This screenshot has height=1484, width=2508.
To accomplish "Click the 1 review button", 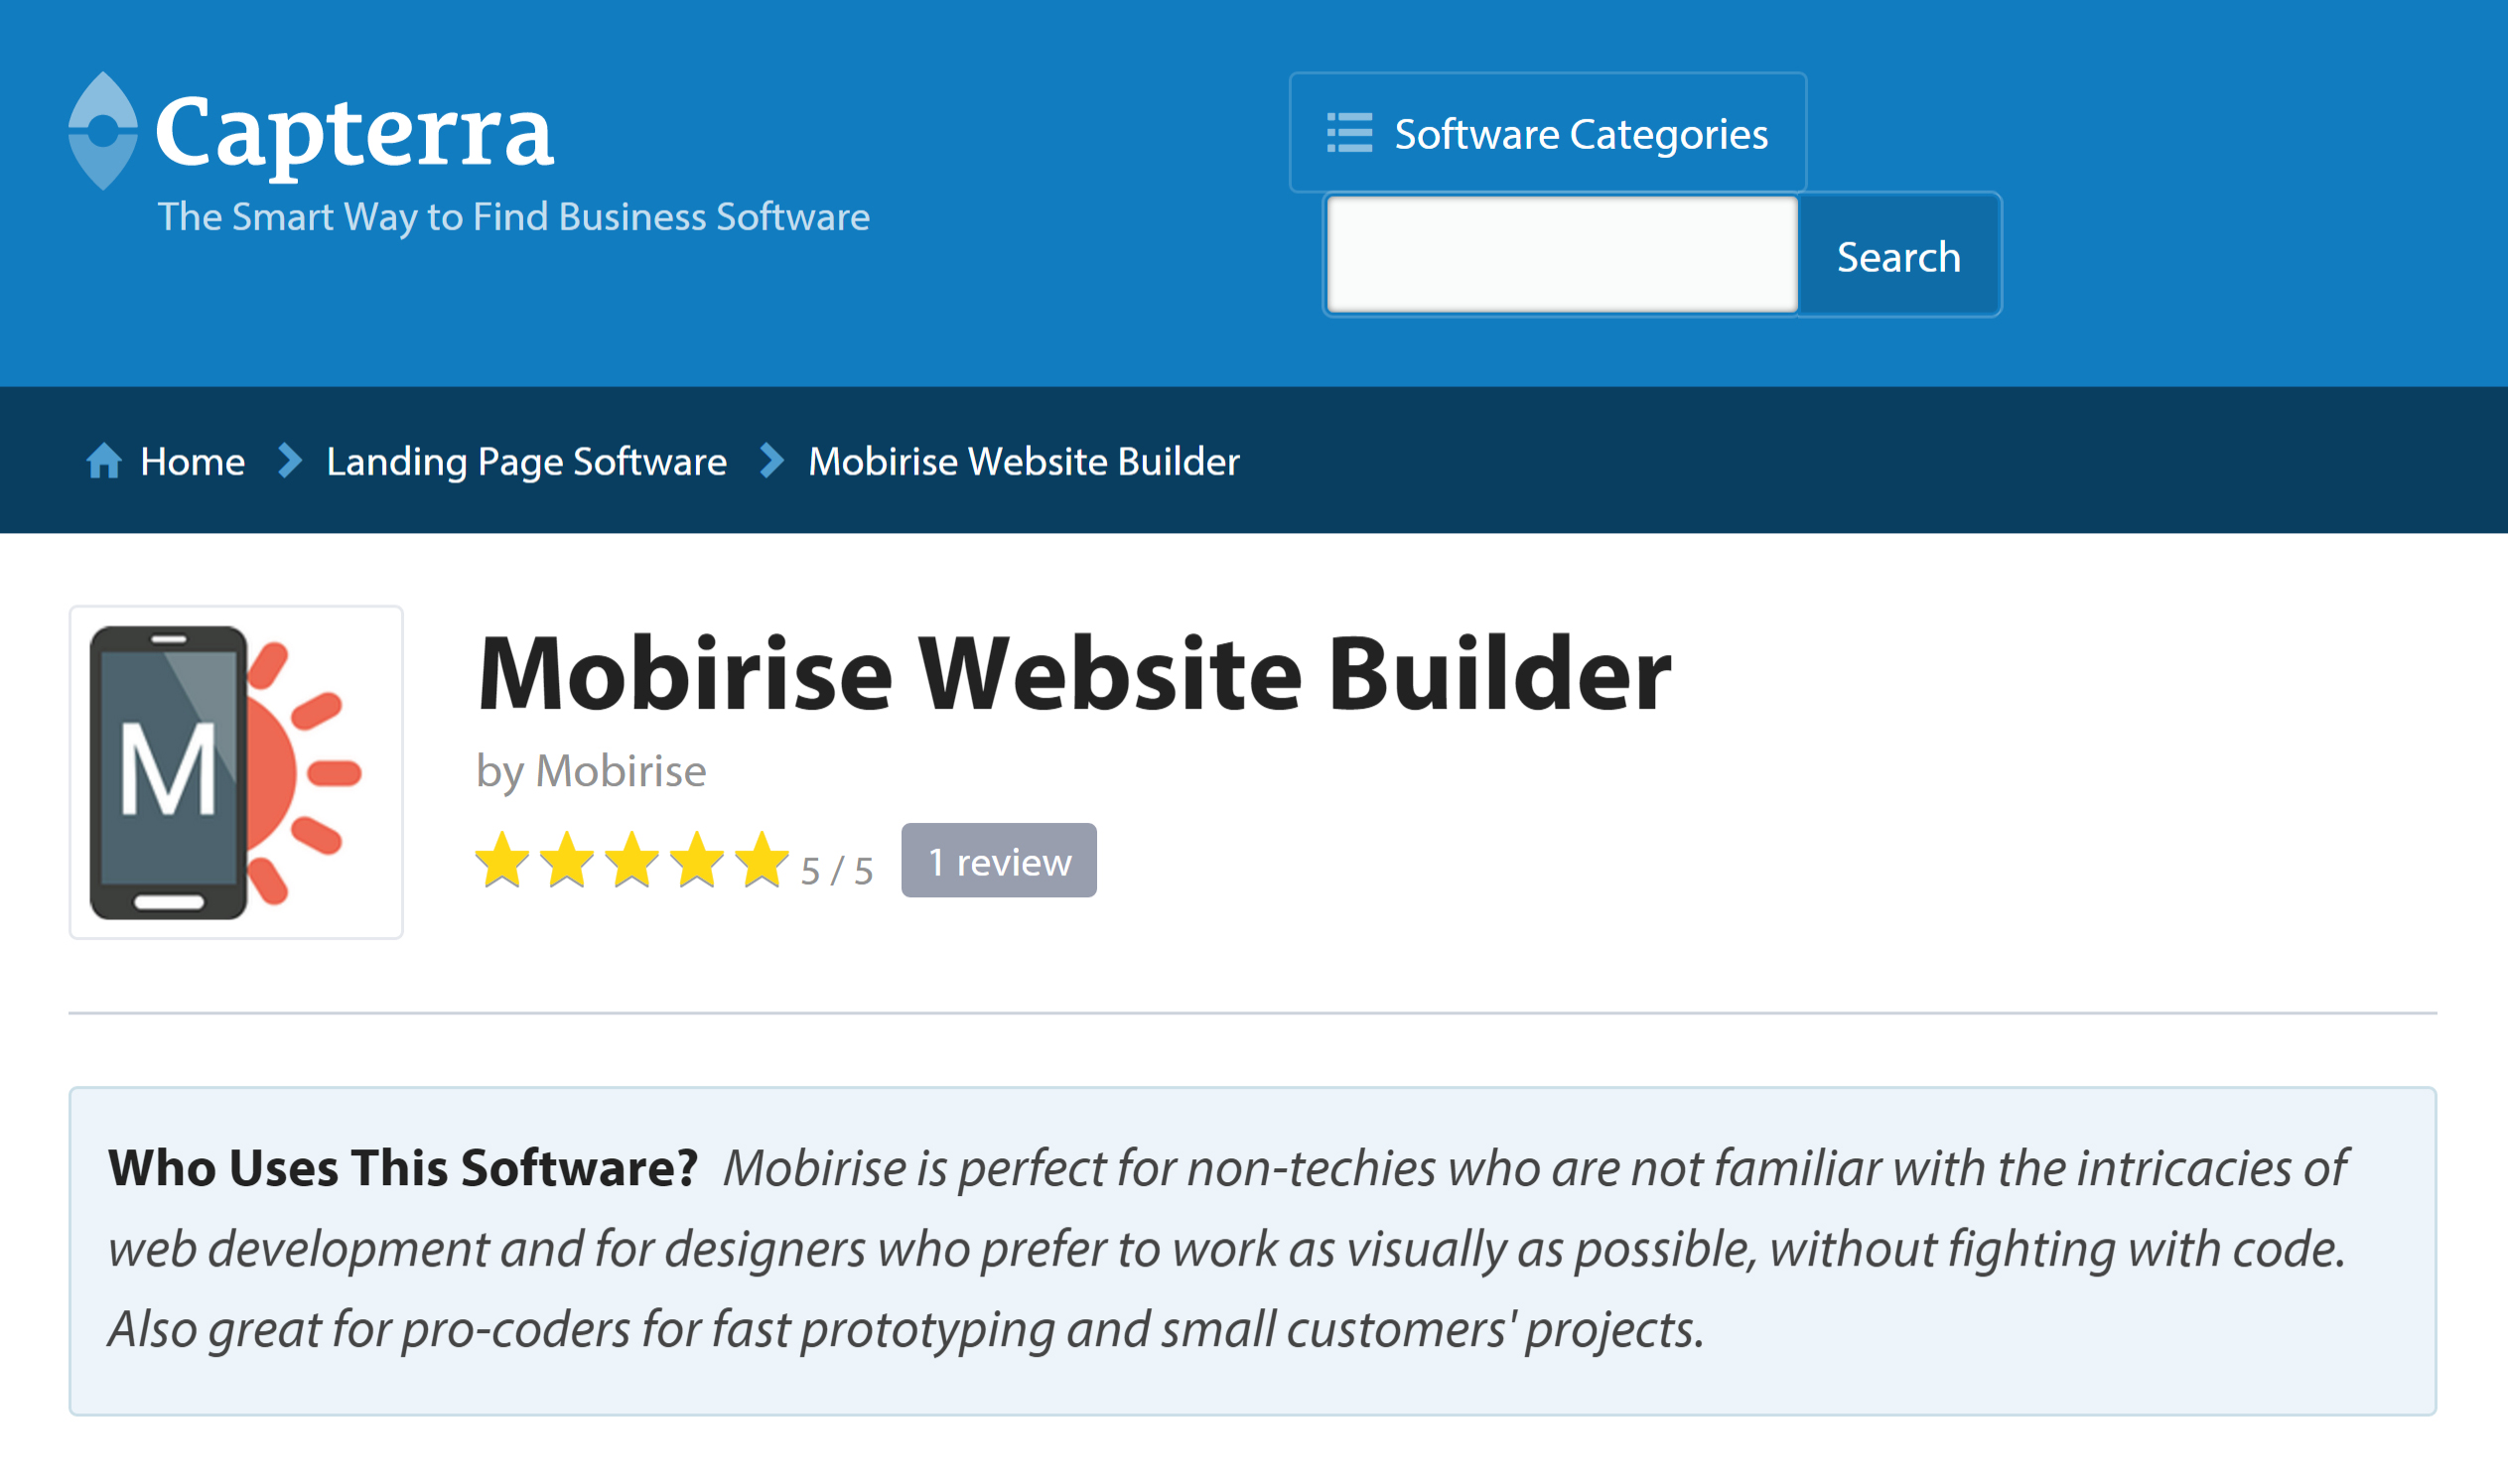I will tap(998, 863).
